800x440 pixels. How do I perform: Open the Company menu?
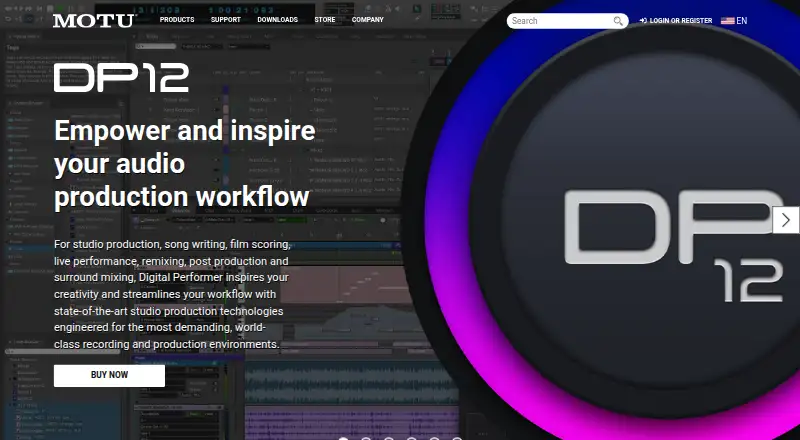(x=367, y=20)
